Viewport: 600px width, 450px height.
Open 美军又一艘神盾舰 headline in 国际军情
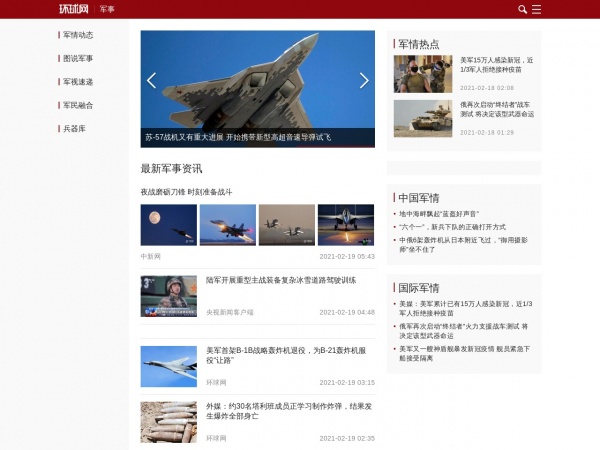click(x=464, y=354)
